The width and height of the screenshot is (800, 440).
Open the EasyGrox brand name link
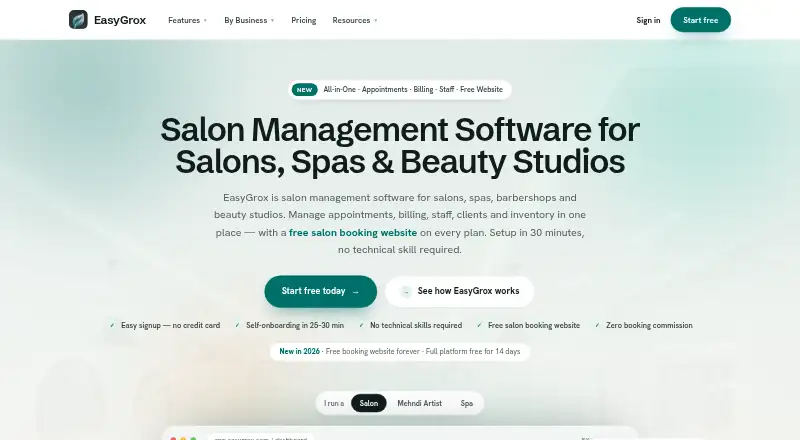[x=120, y=20]
